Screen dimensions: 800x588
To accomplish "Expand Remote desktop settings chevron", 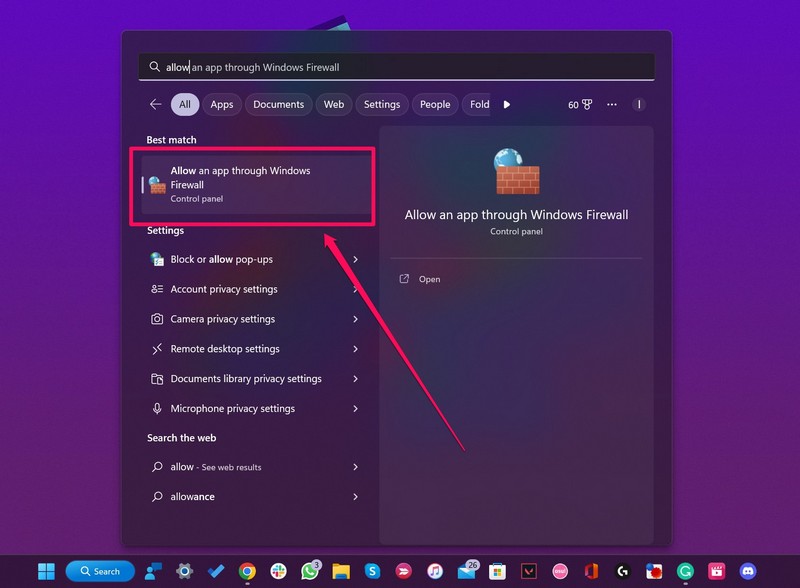I will [x=356, y=349].
